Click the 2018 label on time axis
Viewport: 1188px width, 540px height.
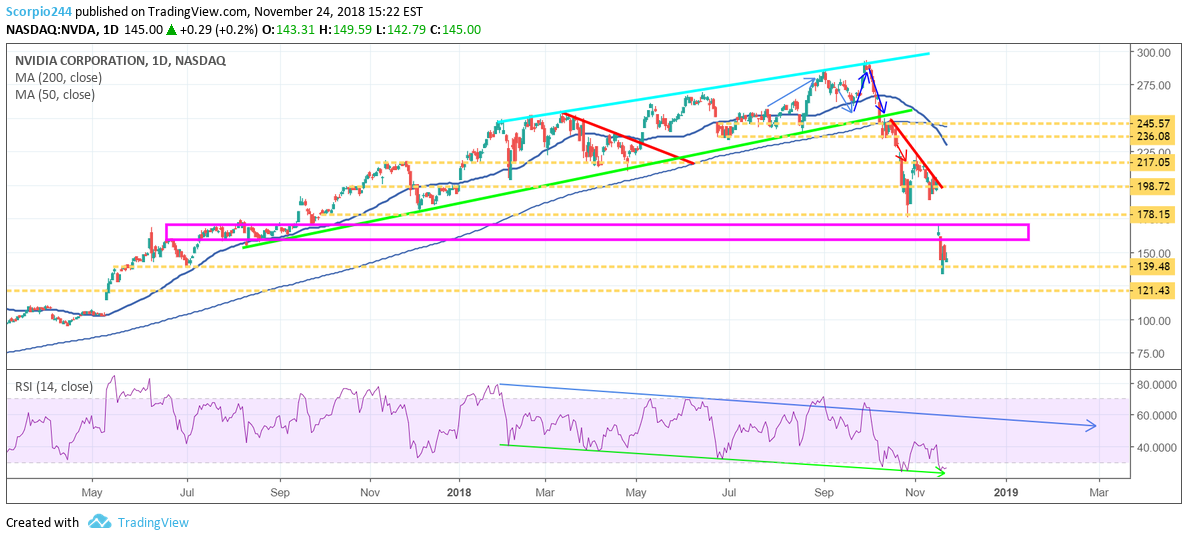(x=460, y=492)
